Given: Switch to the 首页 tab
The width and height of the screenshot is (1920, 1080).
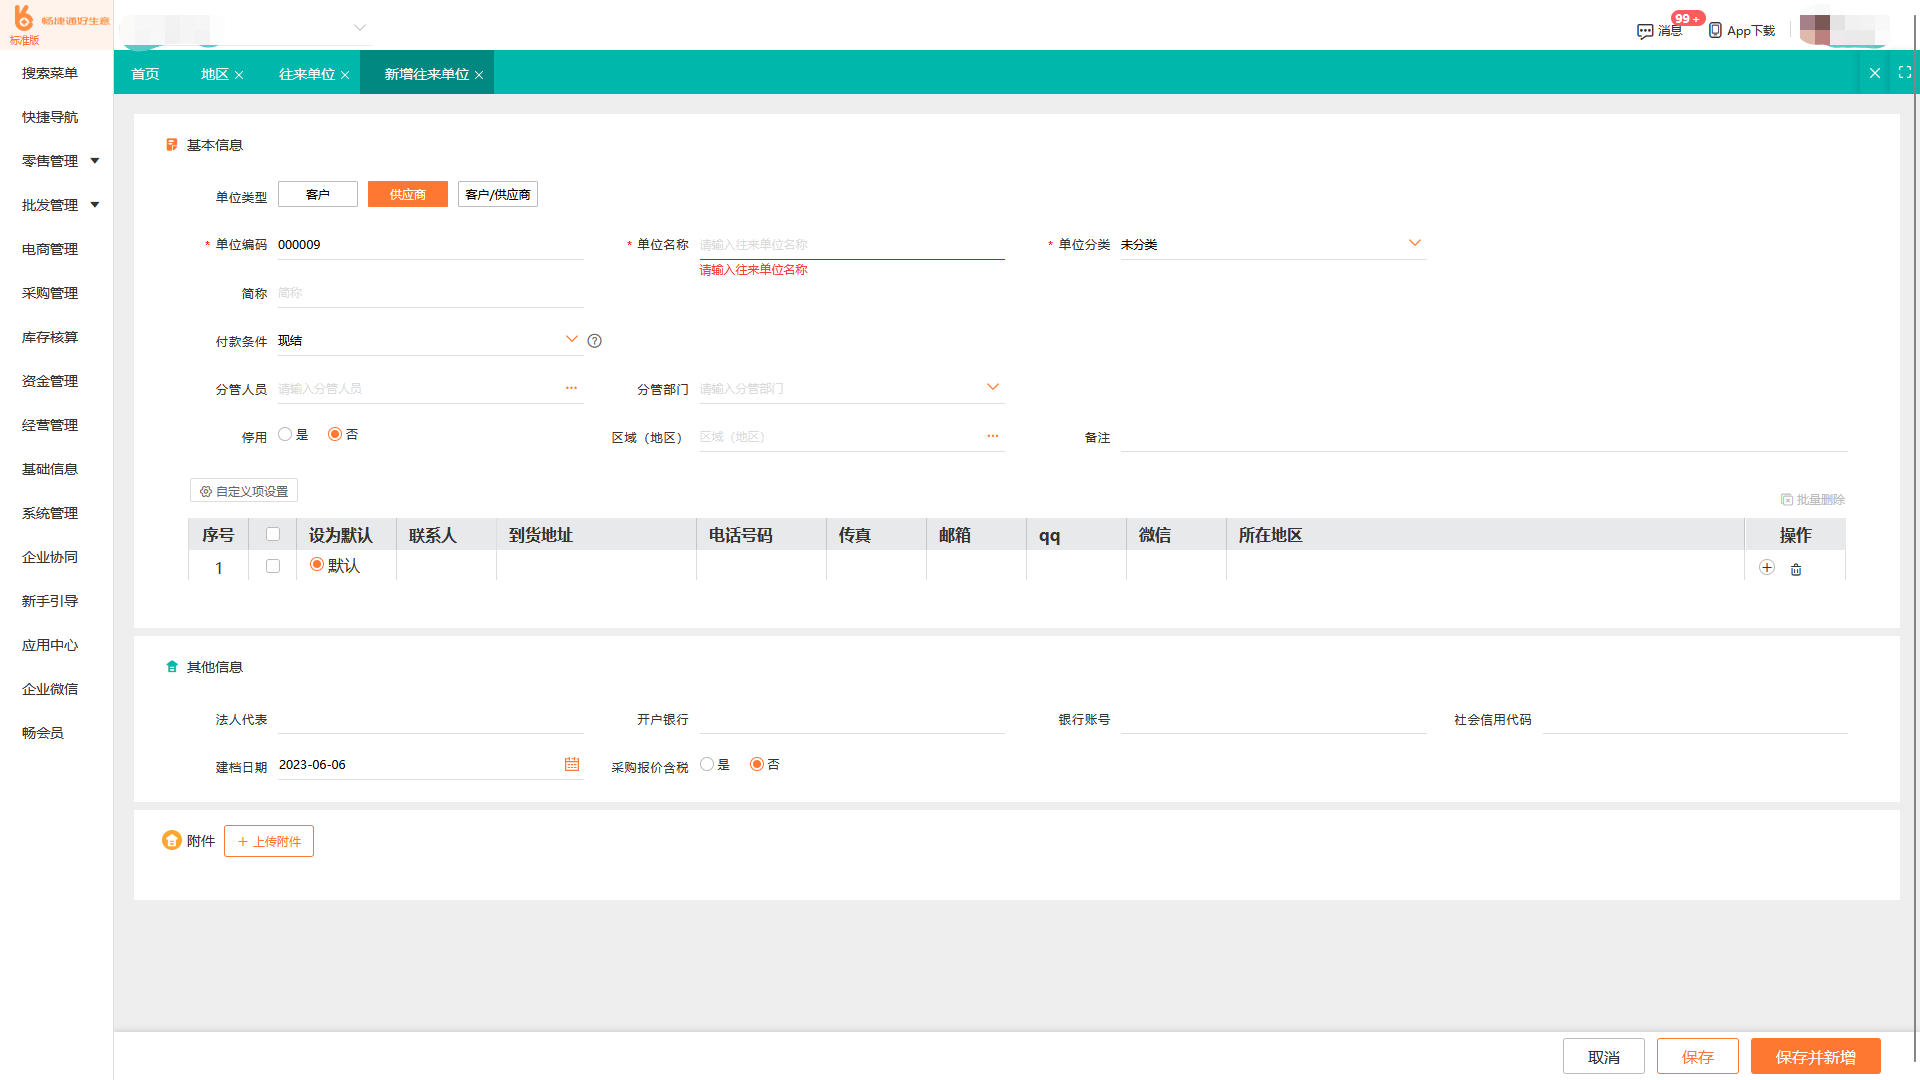Looking at the screenshot, I should pos(145,73).
